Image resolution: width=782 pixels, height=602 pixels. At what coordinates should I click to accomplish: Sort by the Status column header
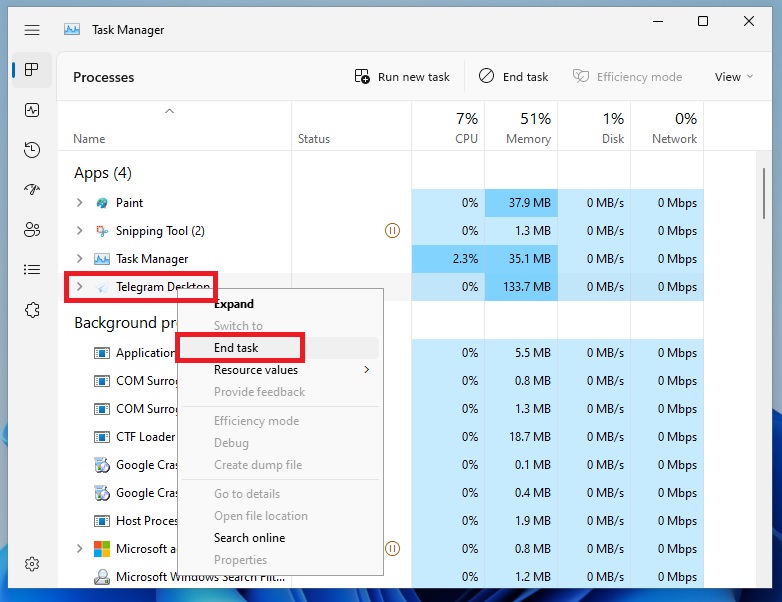click(x=352, y=126)
